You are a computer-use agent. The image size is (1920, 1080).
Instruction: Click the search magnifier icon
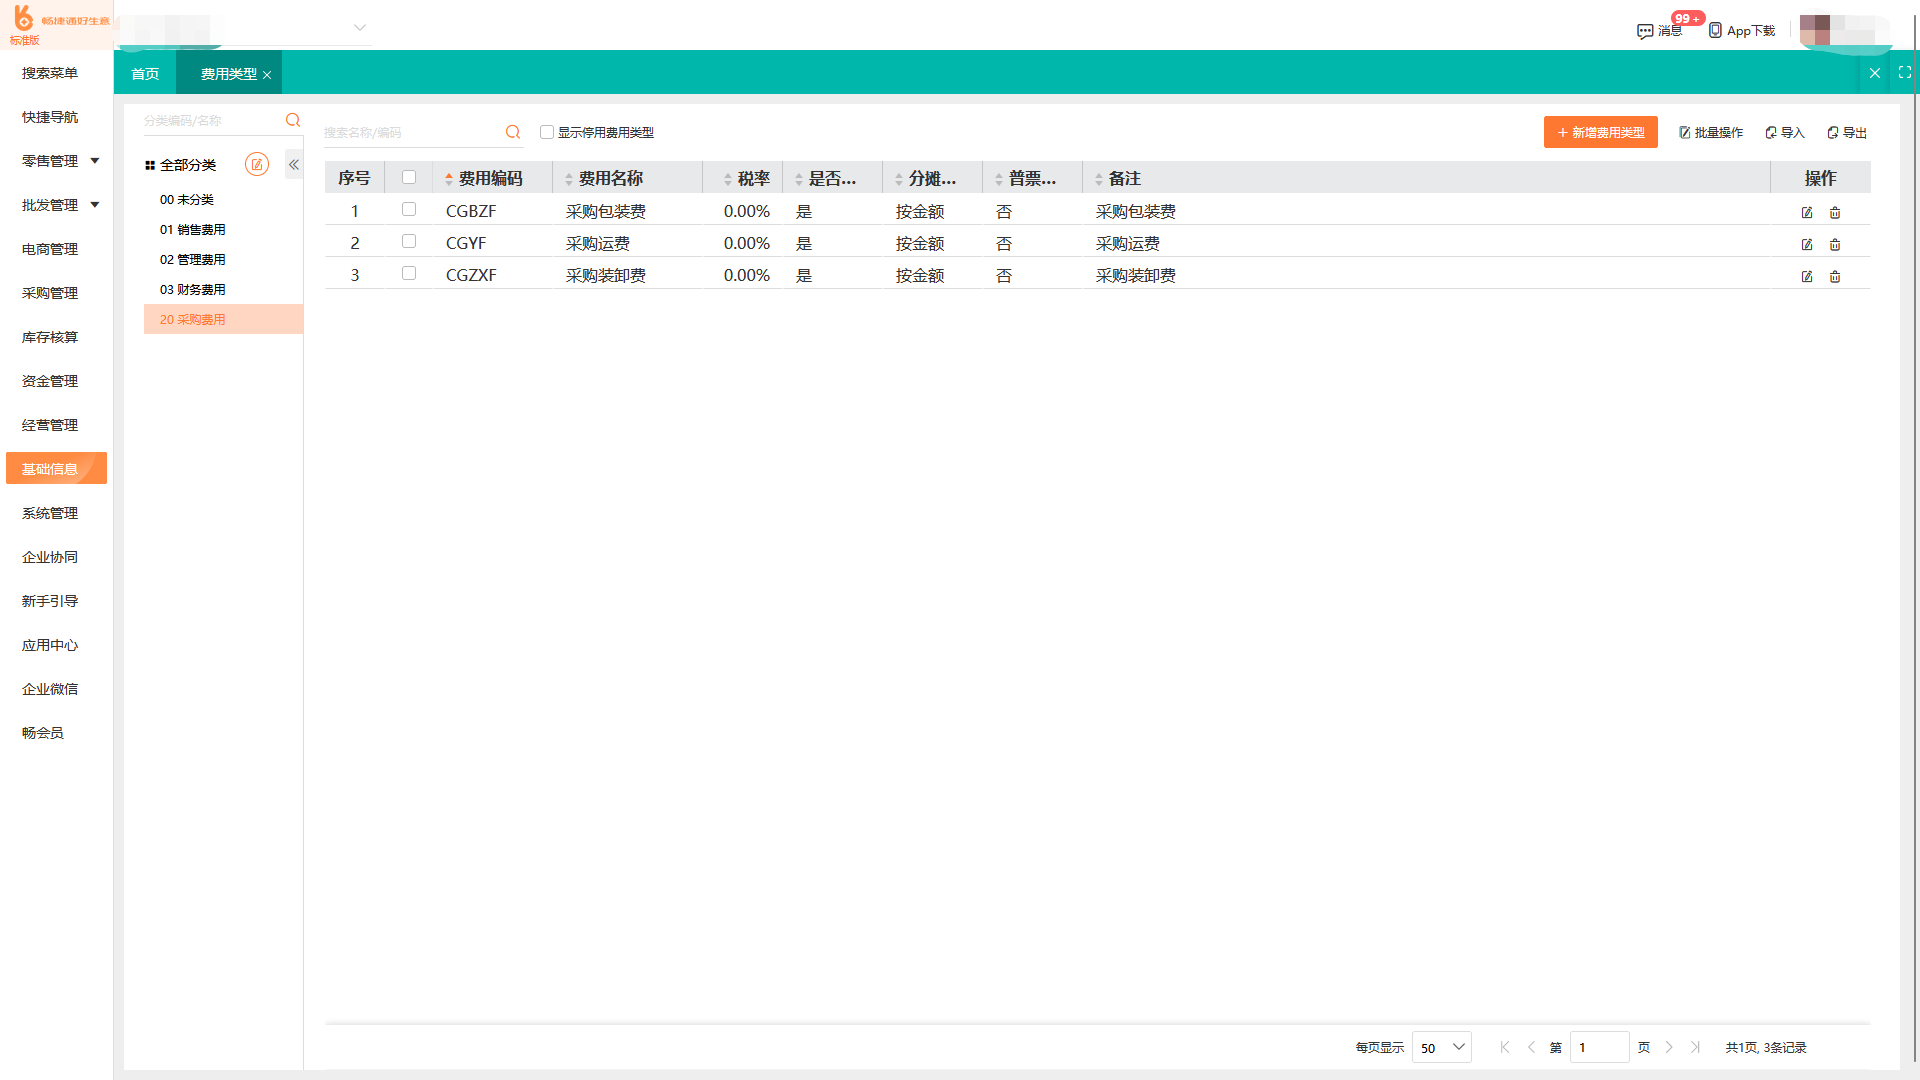coord(293,120)
